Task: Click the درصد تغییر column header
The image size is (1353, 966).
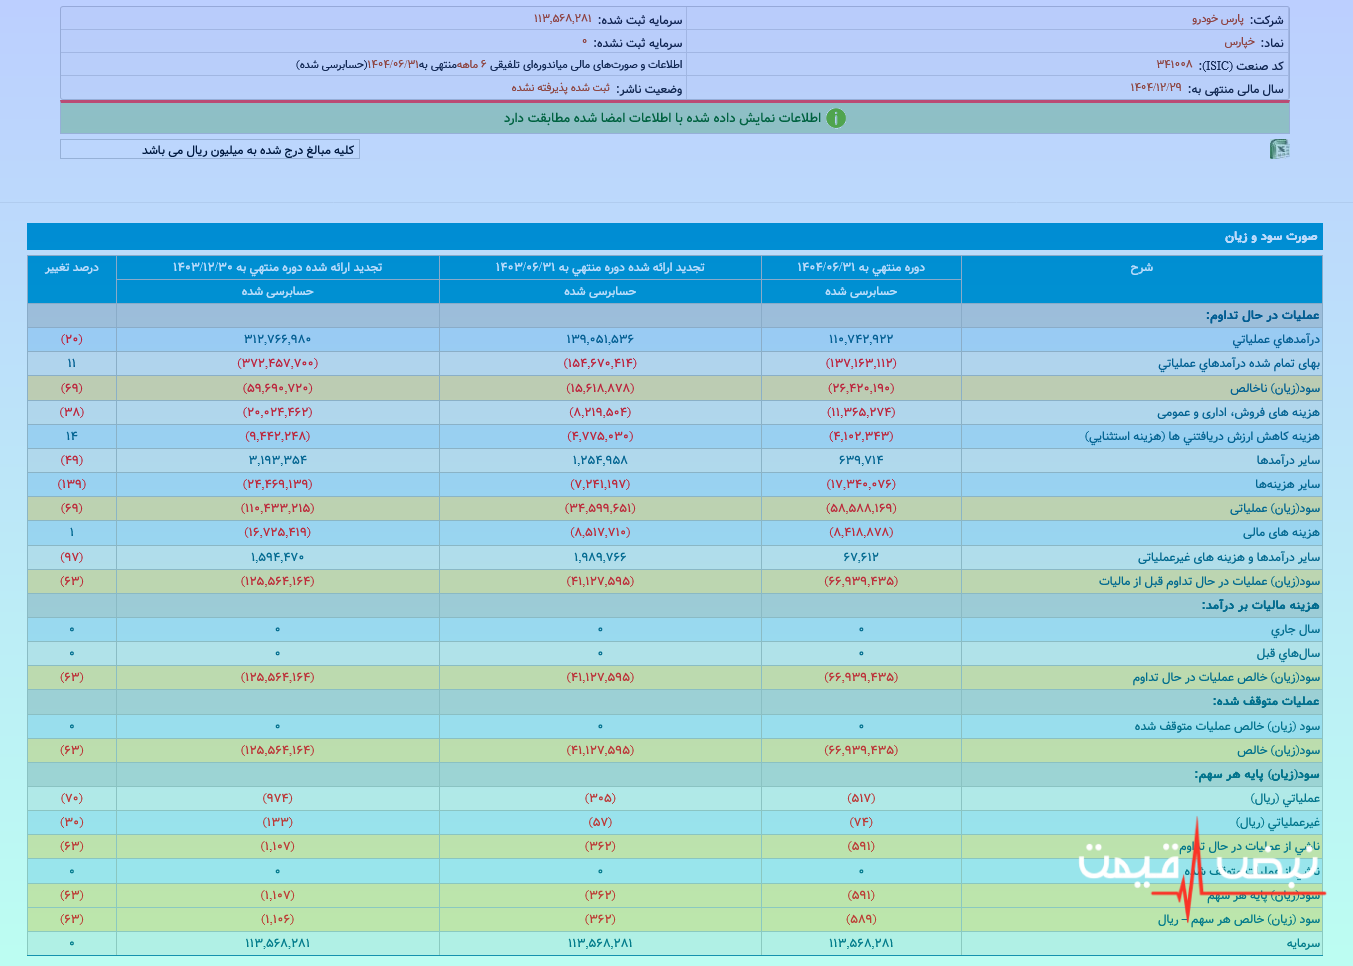Action: [72, 268]
